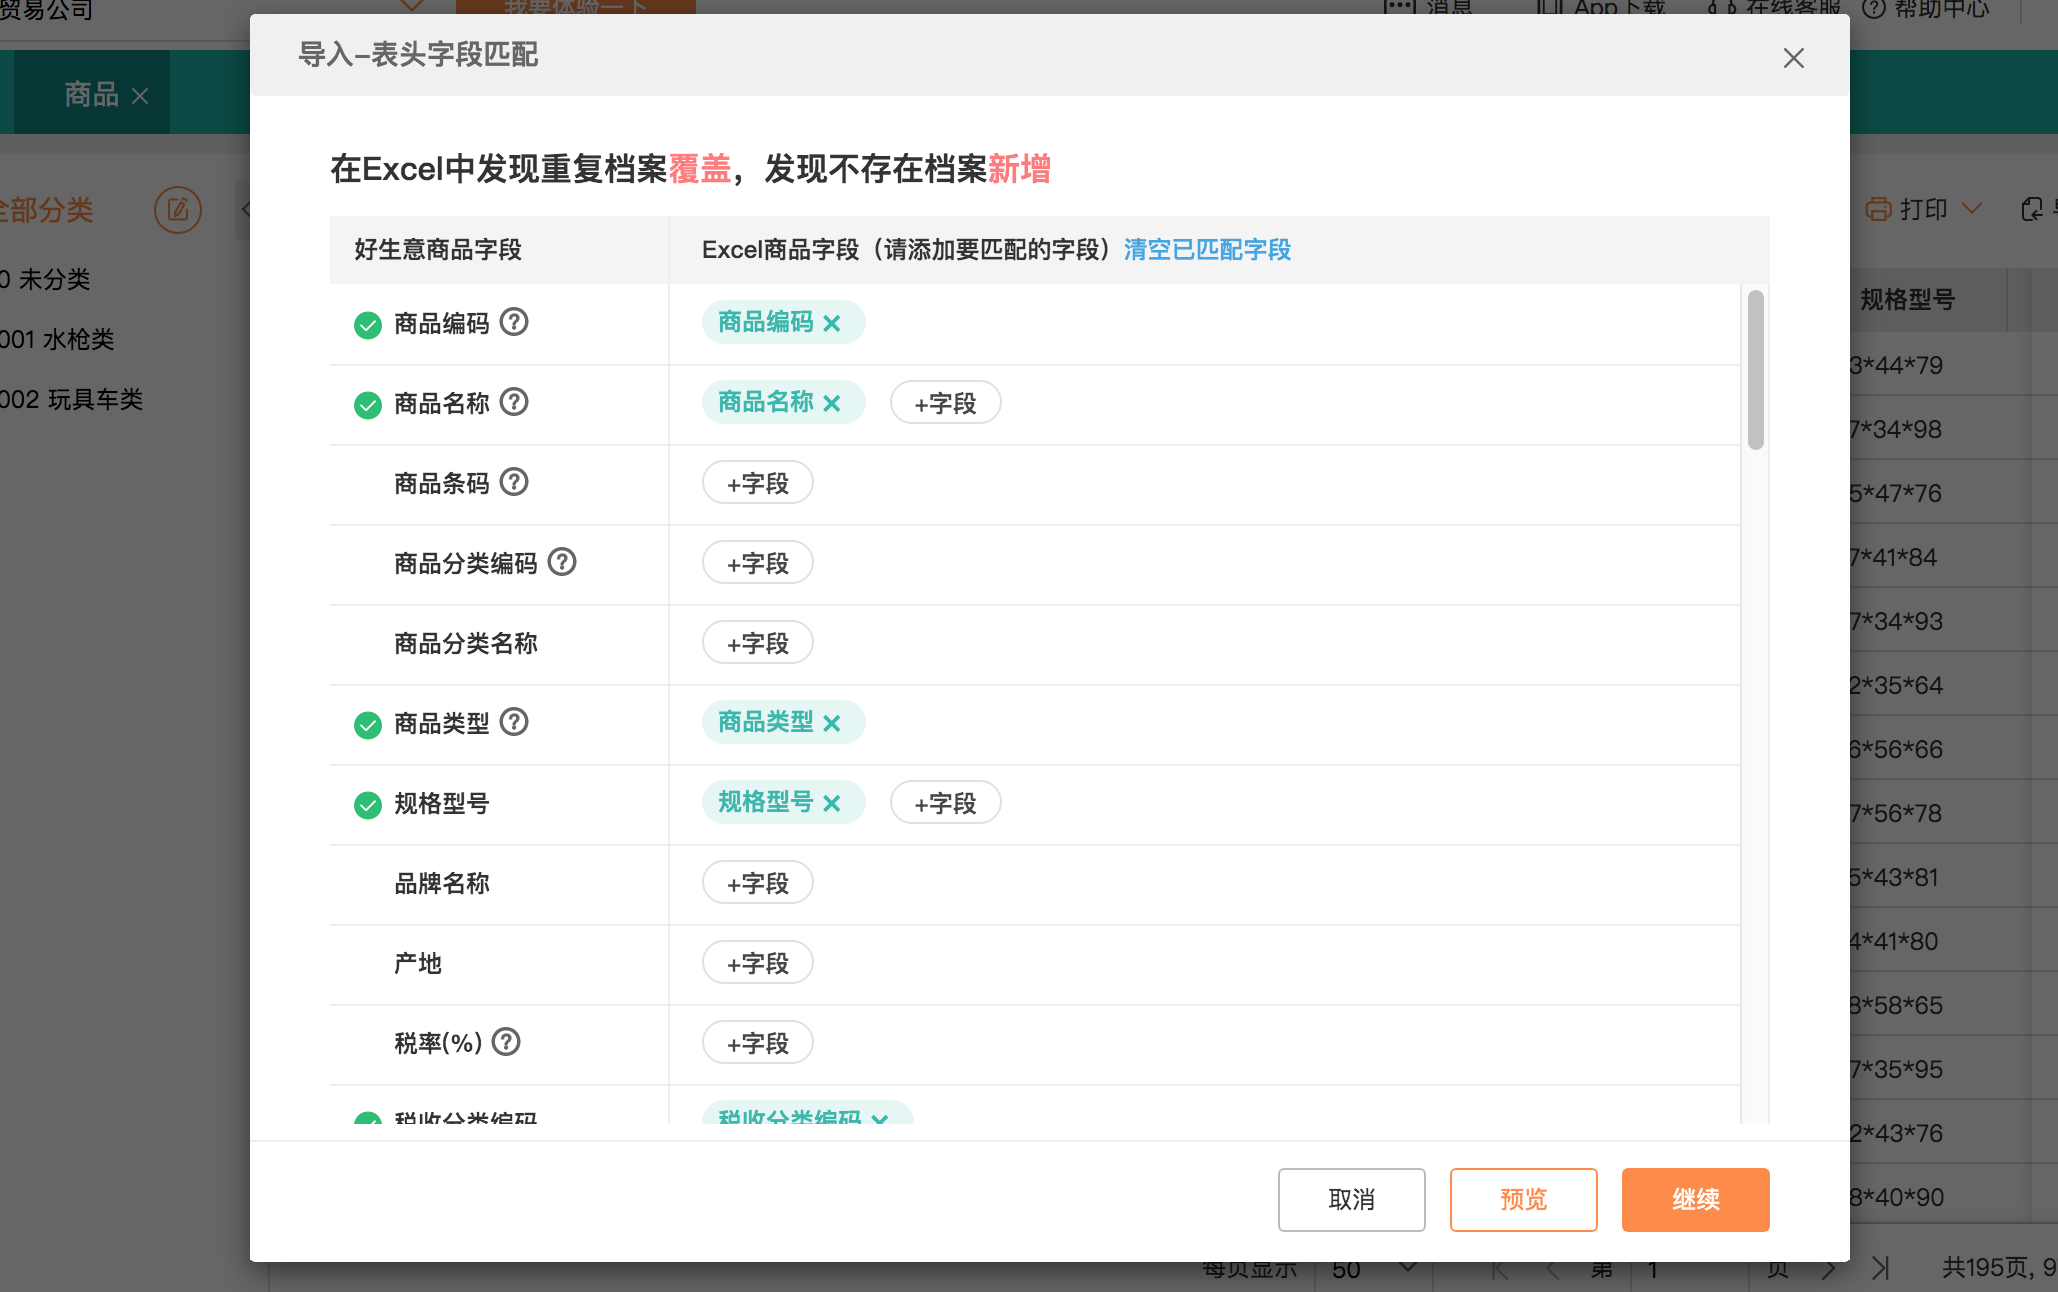Click 预览 button to preview
The image size is (2058, 1292).
point(1524,1200)
